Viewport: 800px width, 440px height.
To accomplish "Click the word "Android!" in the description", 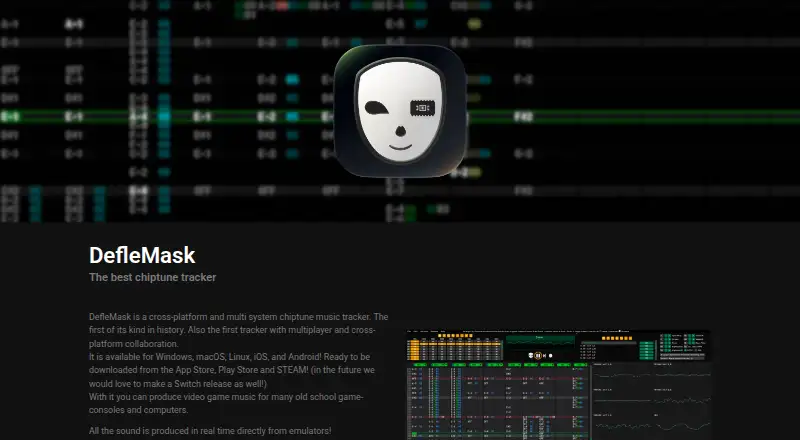I will pos(304,356).
